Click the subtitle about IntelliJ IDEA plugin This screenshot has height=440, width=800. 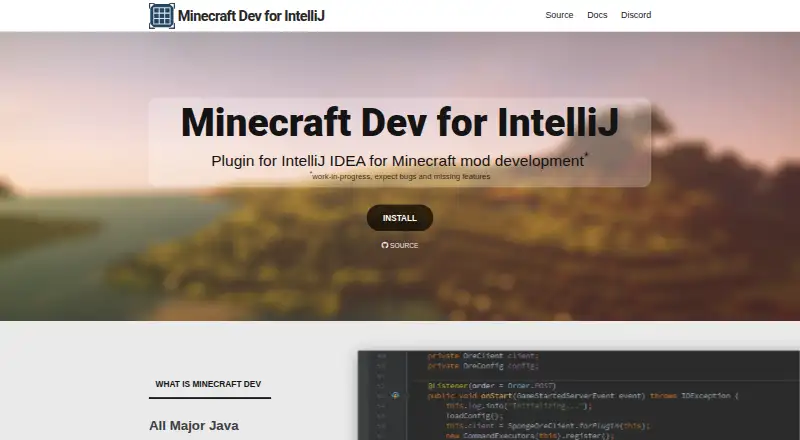coord(399,161)
